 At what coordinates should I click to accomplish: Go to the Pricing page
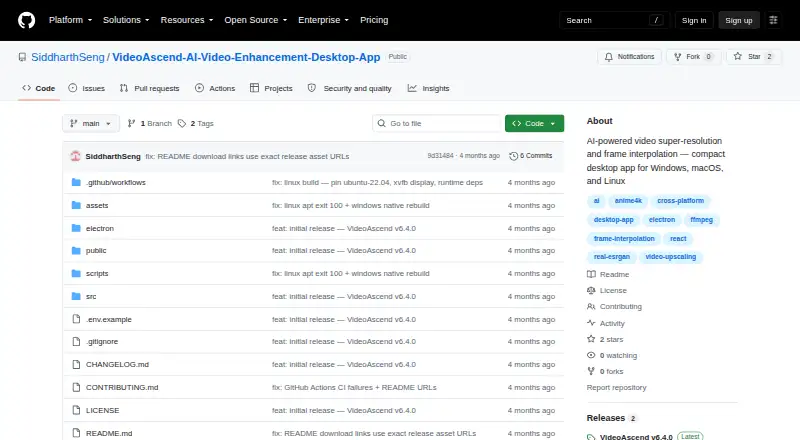point(374,20)
